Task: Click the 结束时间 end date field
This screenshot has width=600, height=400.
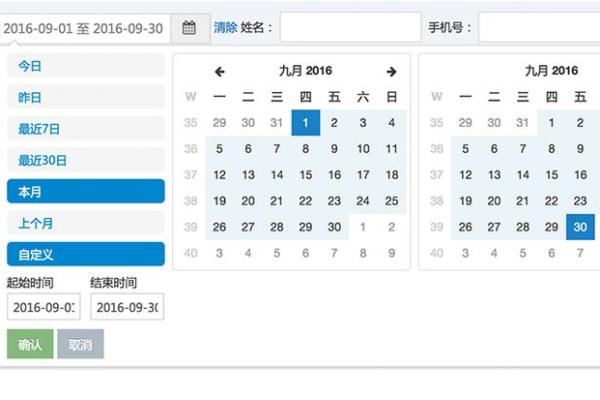Action: 127,307
